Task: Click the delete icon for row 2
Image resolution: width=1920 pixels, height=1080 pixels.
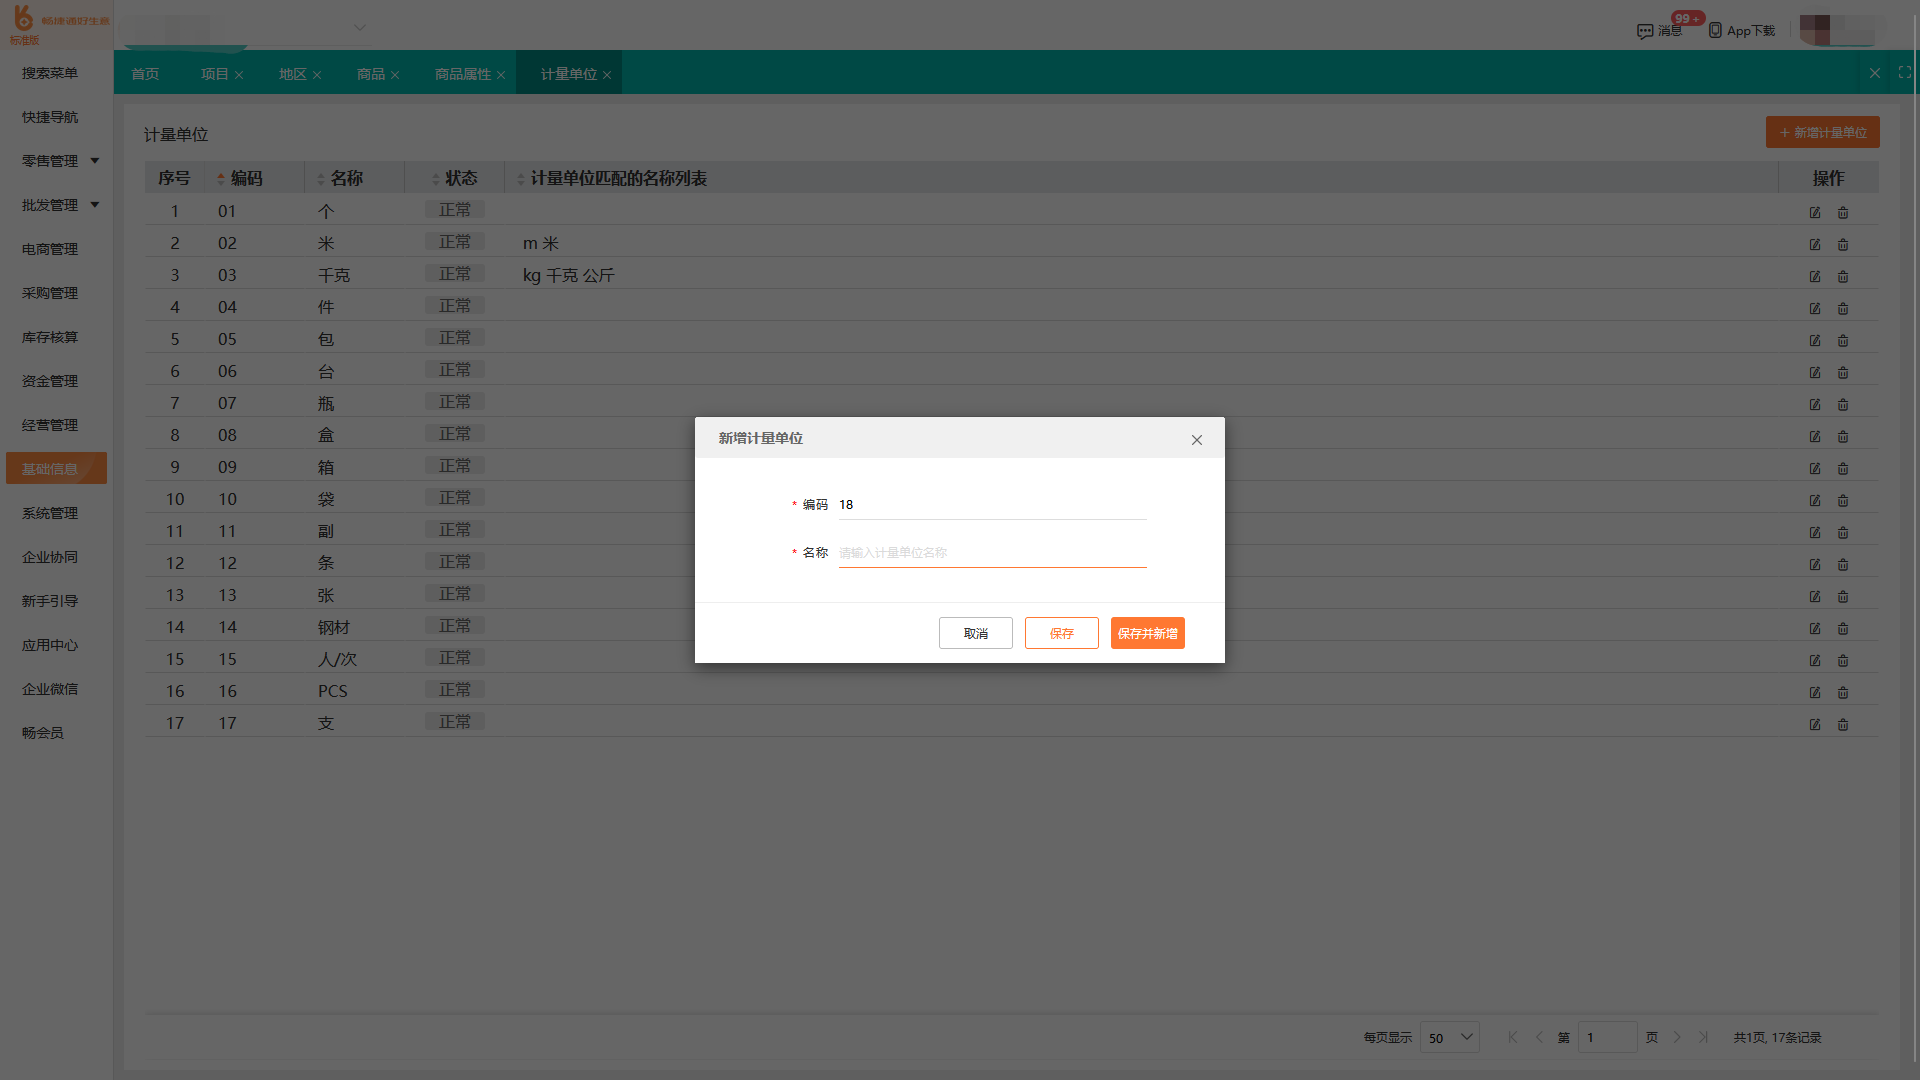Action: pos(1844,244)
